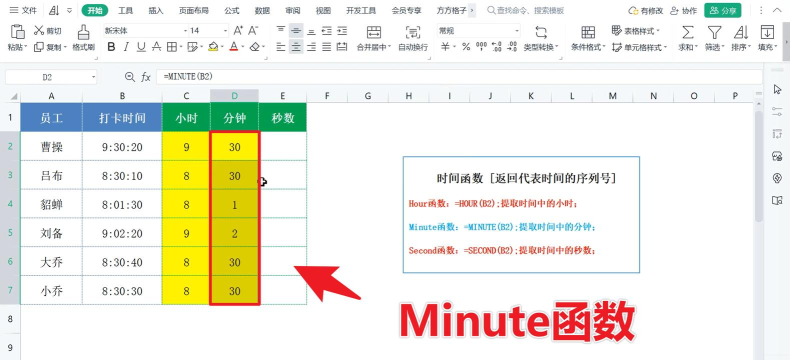This screenshot has height=360, width=790.
Task: Open the font size dropdown
Action: point(225,31)
